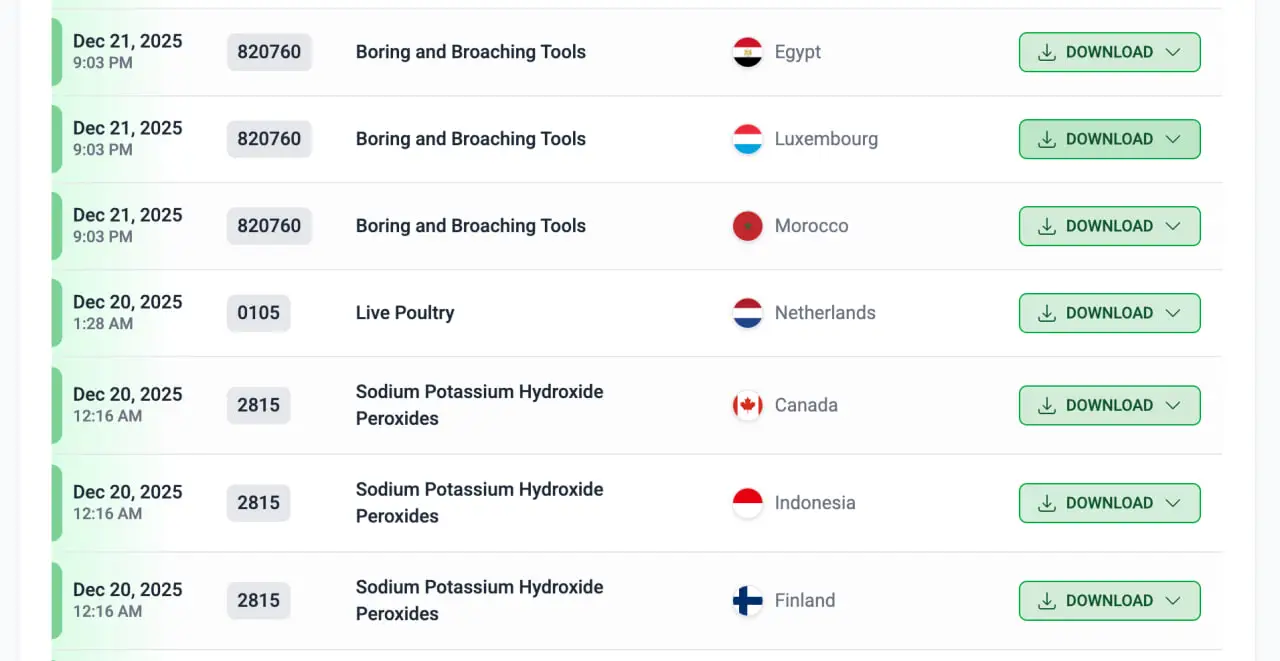Click download arrow icon in Egypt row
The width and height of the screenshot is (1280, 661).
[1047, 53]
